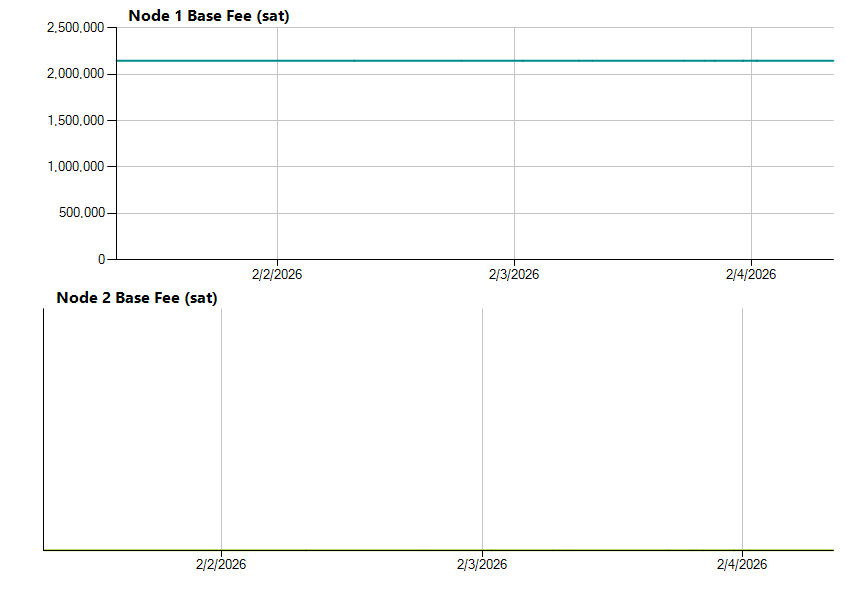
Task: Click the 2/4/2026 vertical gridline in Node 2 chart
Action: click(742, 430)
